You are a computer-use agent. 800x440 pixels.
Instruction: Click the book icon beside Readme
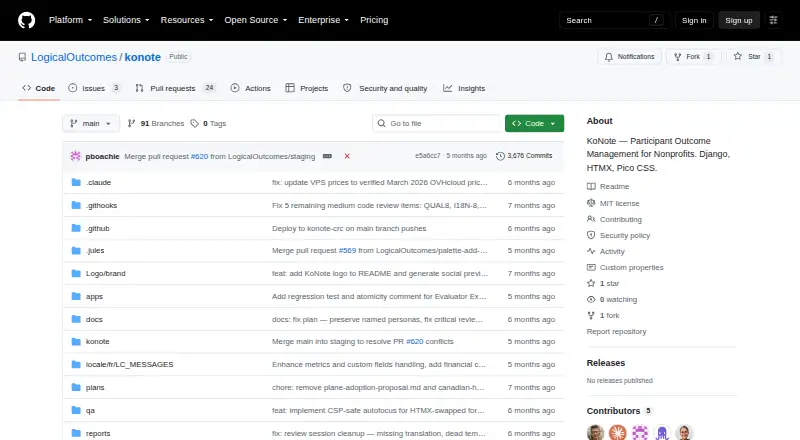click(x=591, y=186)
